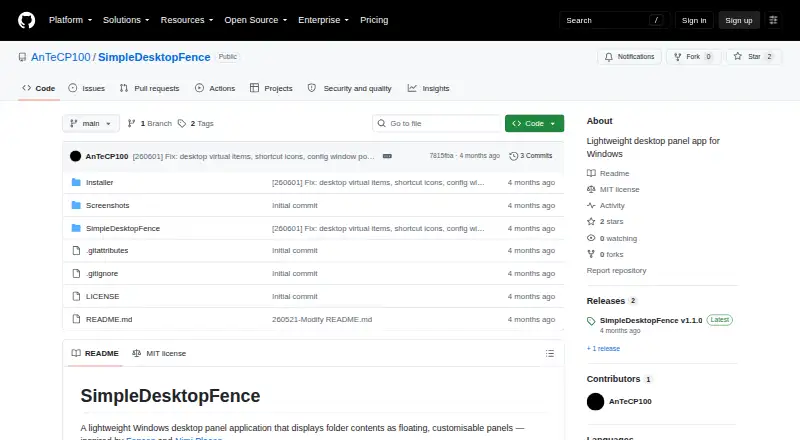Select the MIT license tab in file viewer
Image resolution: width=800 pixels, height=440 pixels.
pyautogui.click(x=159, y=353)
